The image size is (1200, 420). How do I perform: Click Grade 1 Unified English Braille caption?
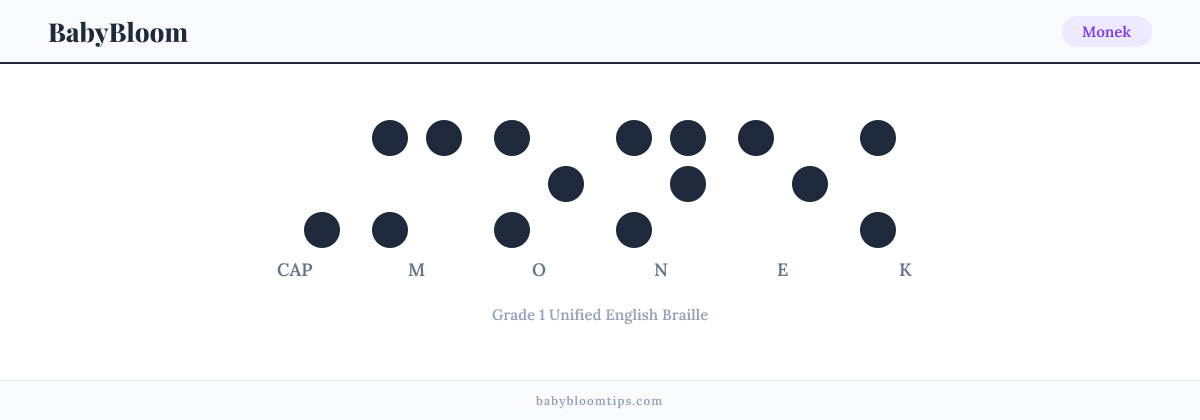(x=600, y=315)
